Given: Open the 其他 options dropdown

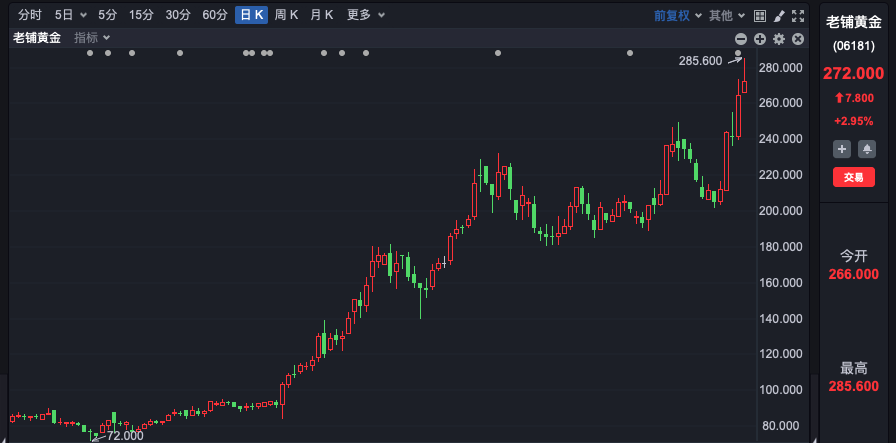Looking at the screenshot, I should click(726, 15).
